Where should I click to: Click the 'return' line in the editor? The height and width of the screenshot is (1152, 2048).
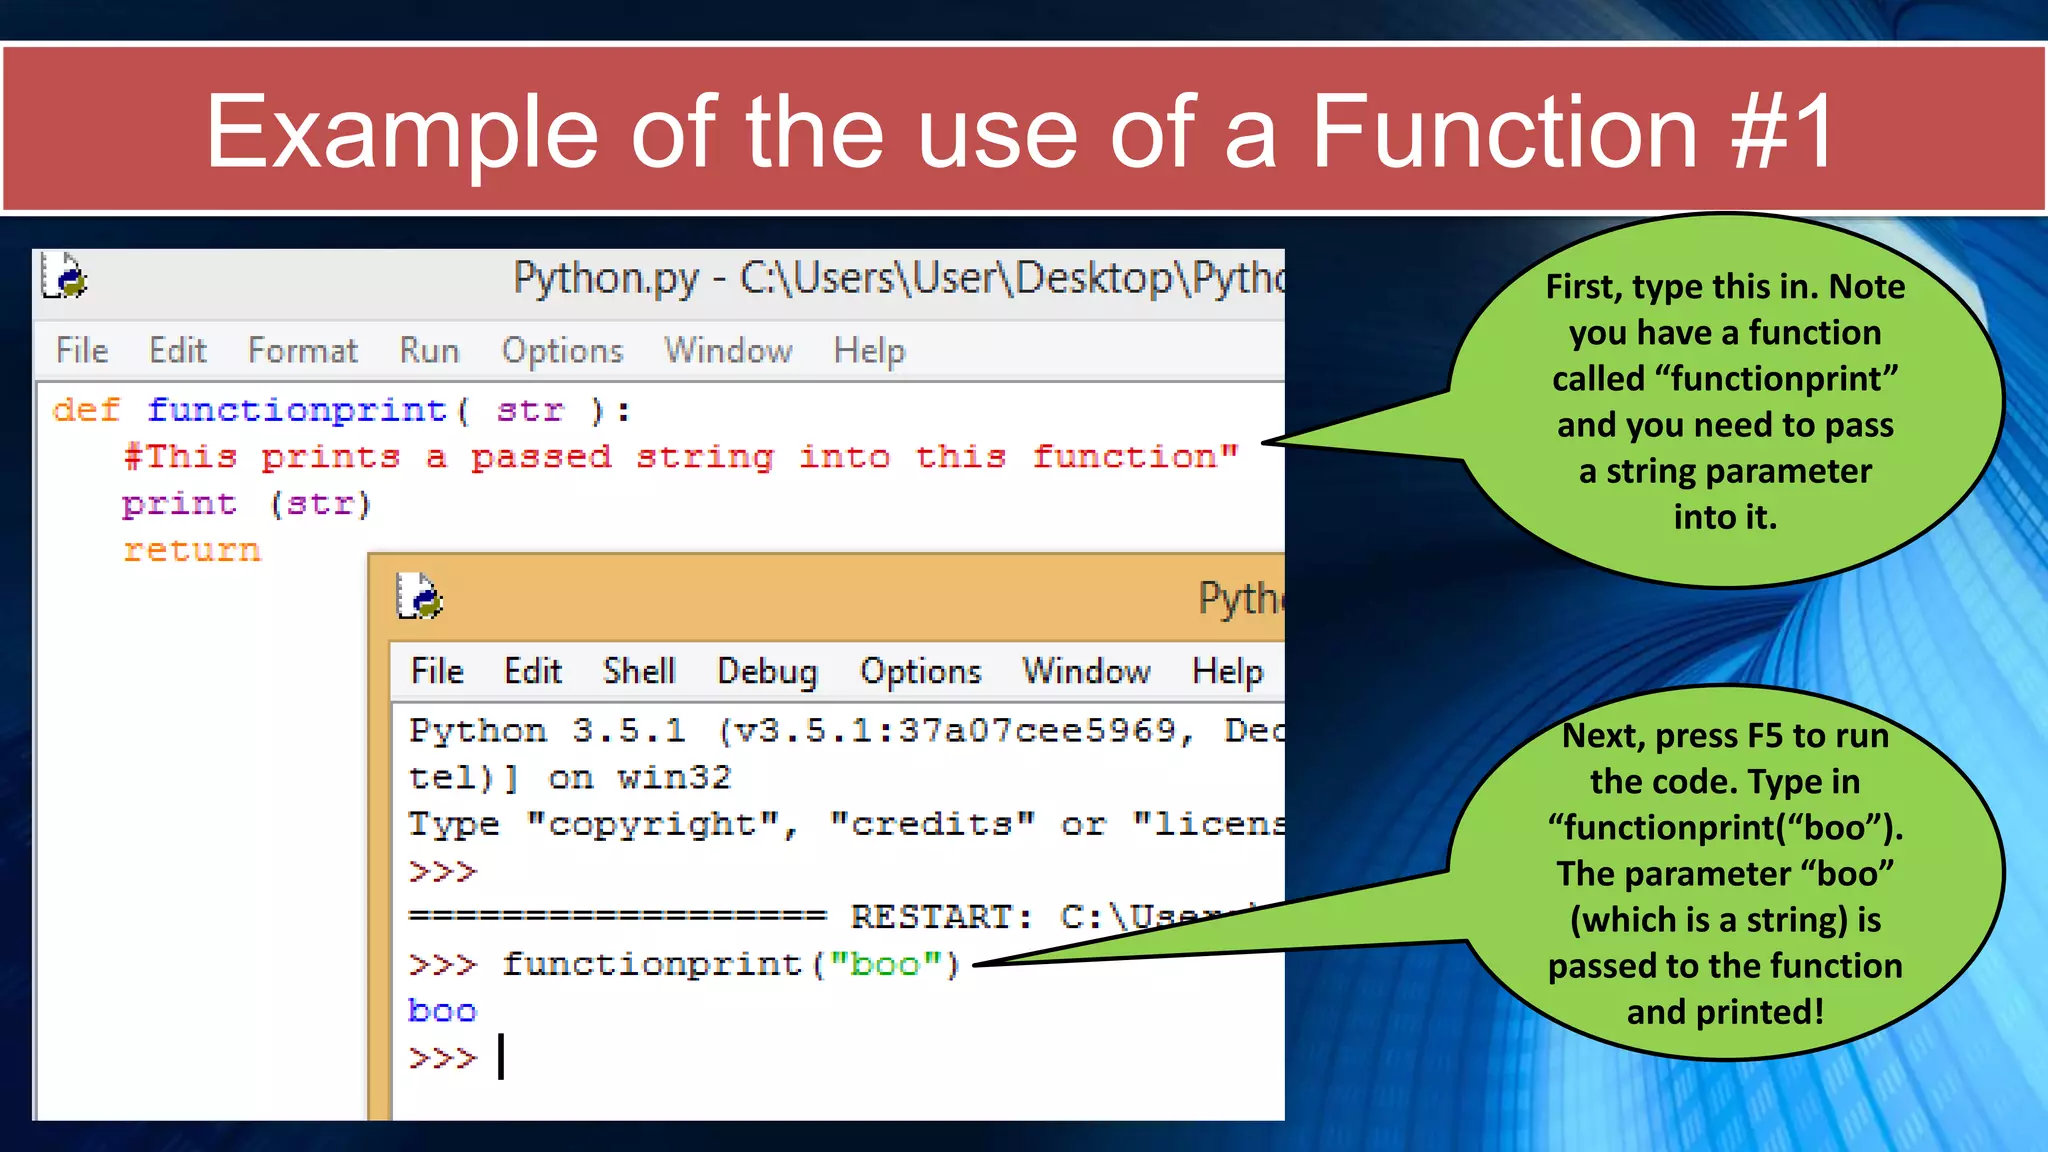coord(192,550)
